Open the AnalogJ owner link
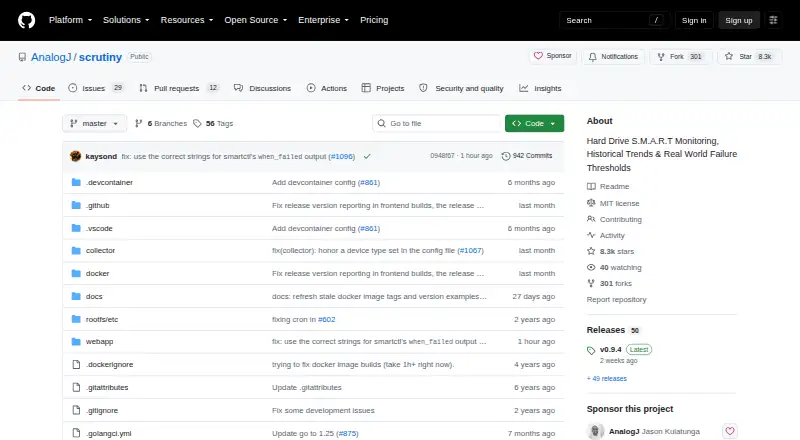This screenshot has width=800, height=440. [x=51, y=57]
